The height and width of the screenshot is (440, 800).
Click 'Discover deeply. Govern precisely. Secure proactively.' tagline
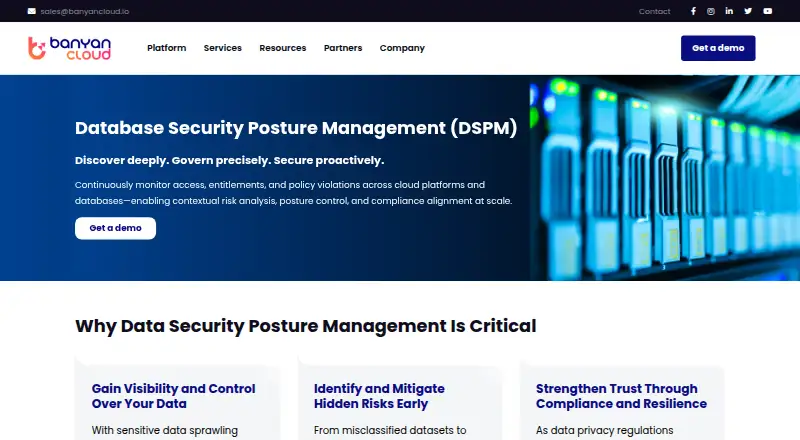[x=230, y=160]
